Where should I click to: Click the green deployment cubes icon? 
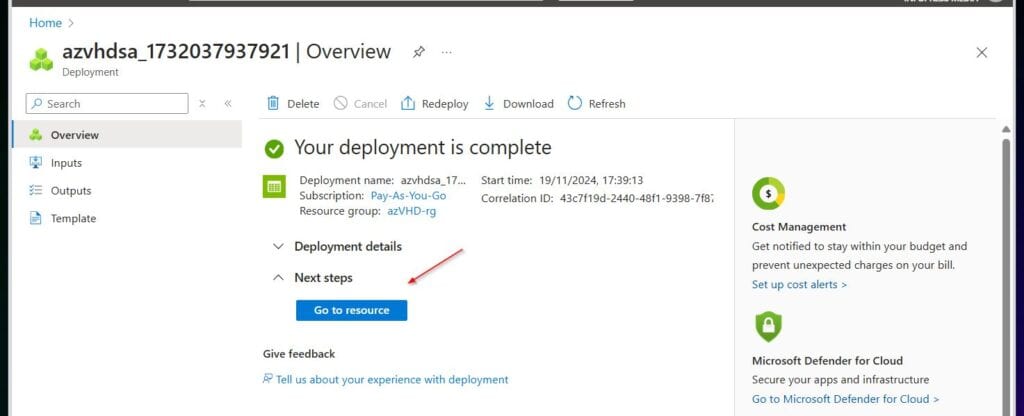pyautogui.click(x=41, y=59)
